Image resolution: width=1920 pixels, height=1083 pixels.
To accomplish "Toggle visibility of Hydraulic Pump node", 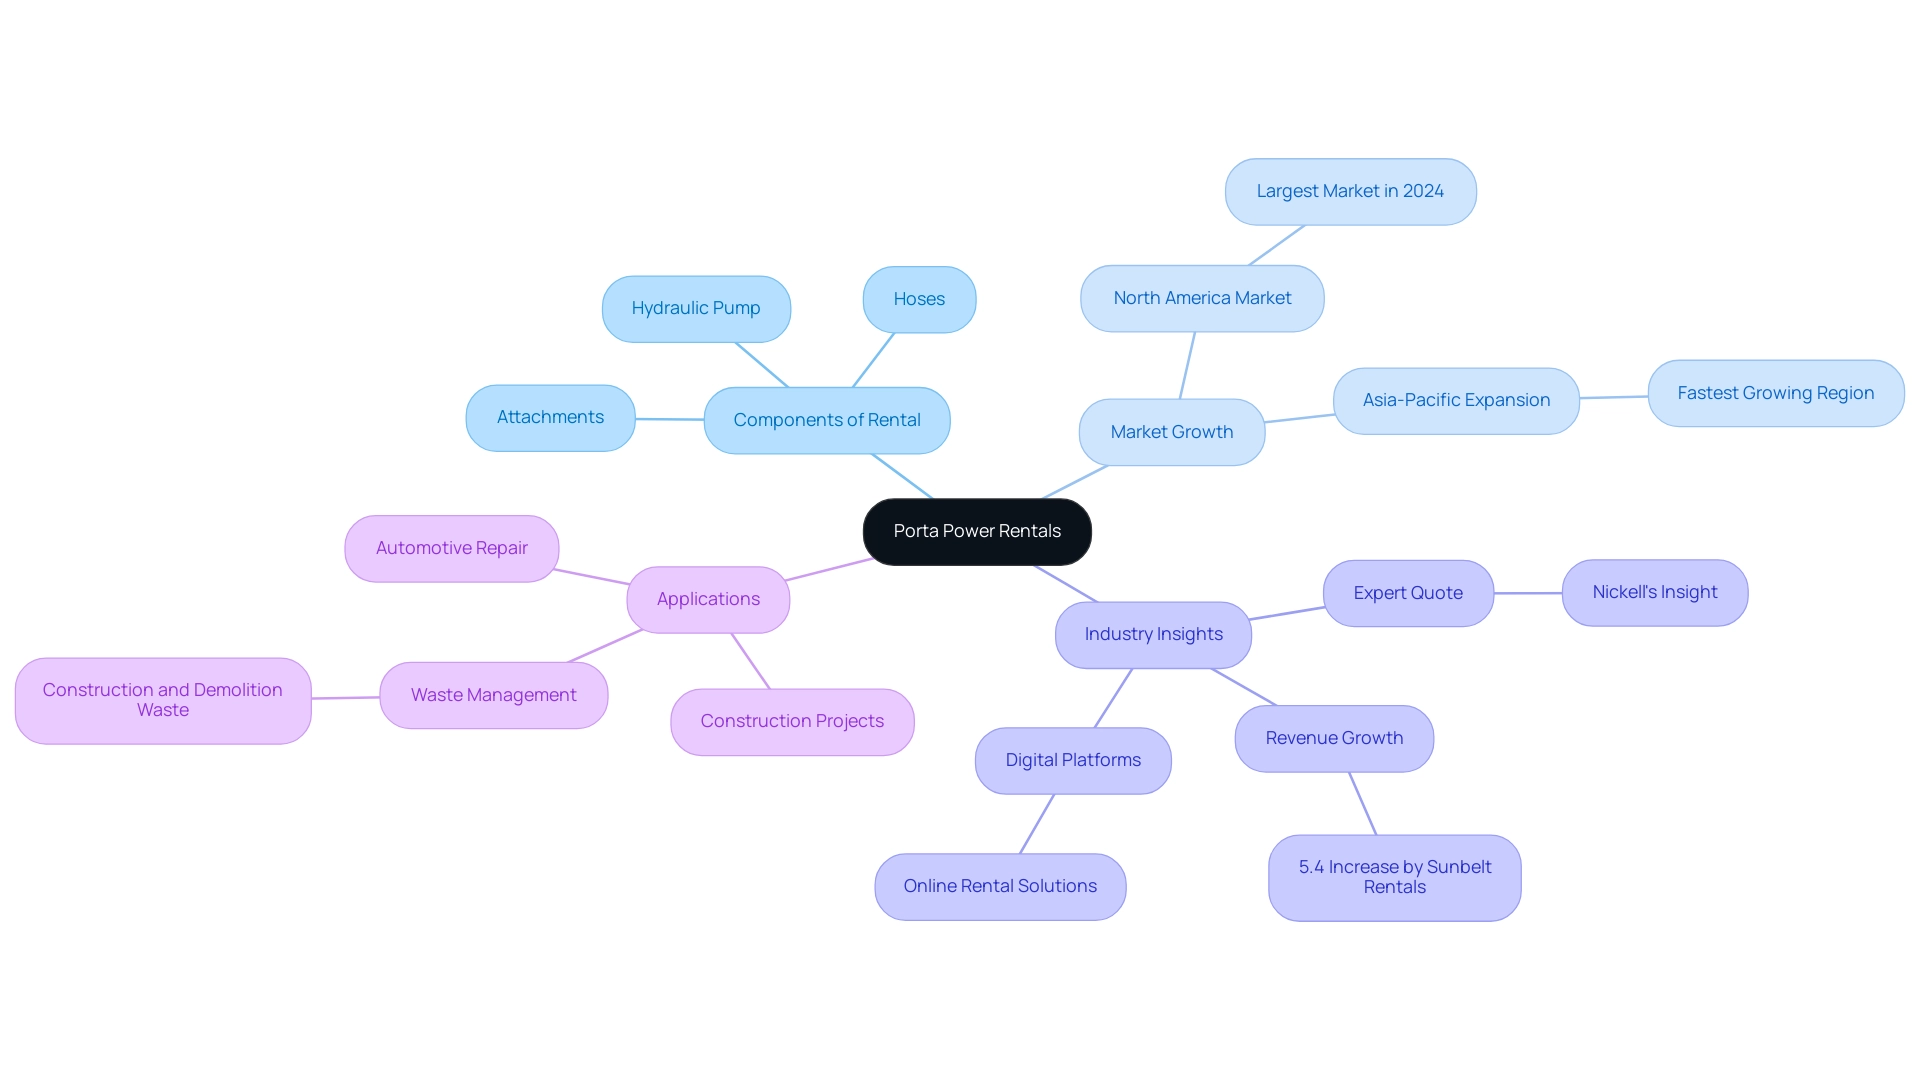I will [x=695, y=307].
